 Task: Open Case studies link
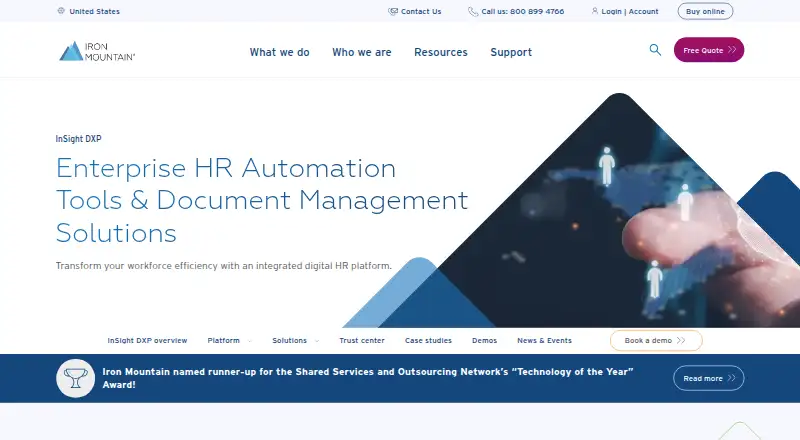coord(429,340)
